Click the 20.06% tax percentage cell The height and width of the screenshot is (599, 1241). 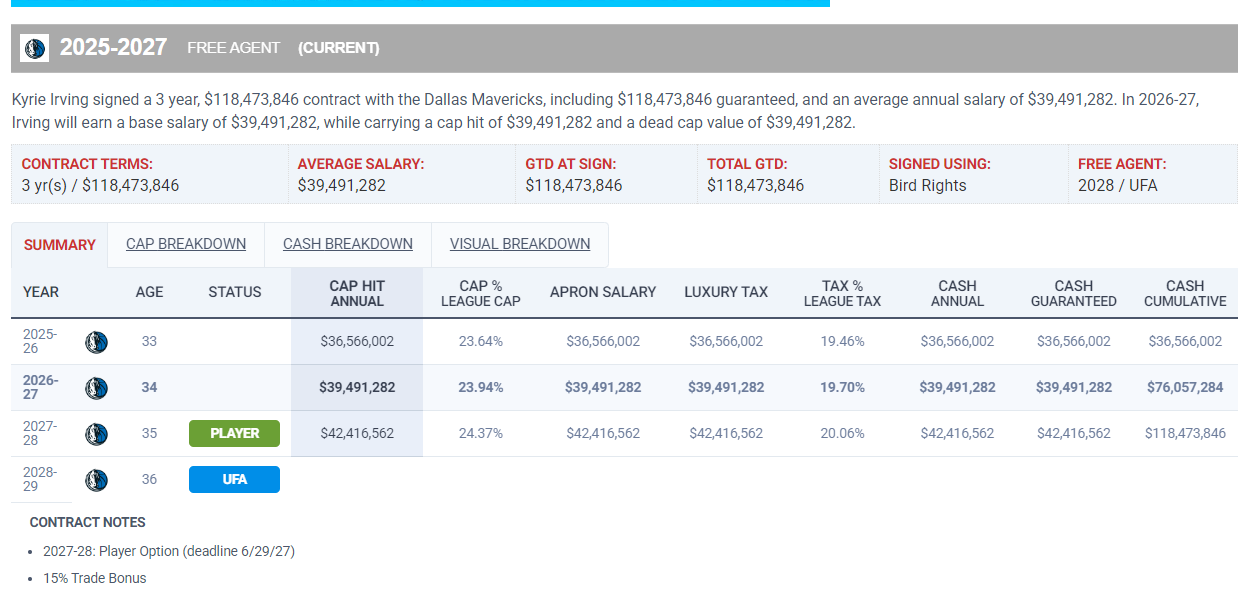pos(842,433)
